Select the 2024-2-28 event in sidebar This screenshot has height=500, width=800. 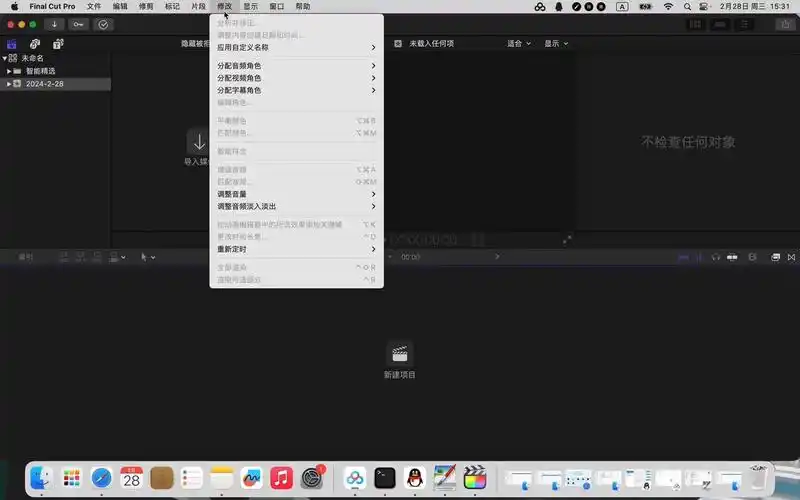pos(45,84)
